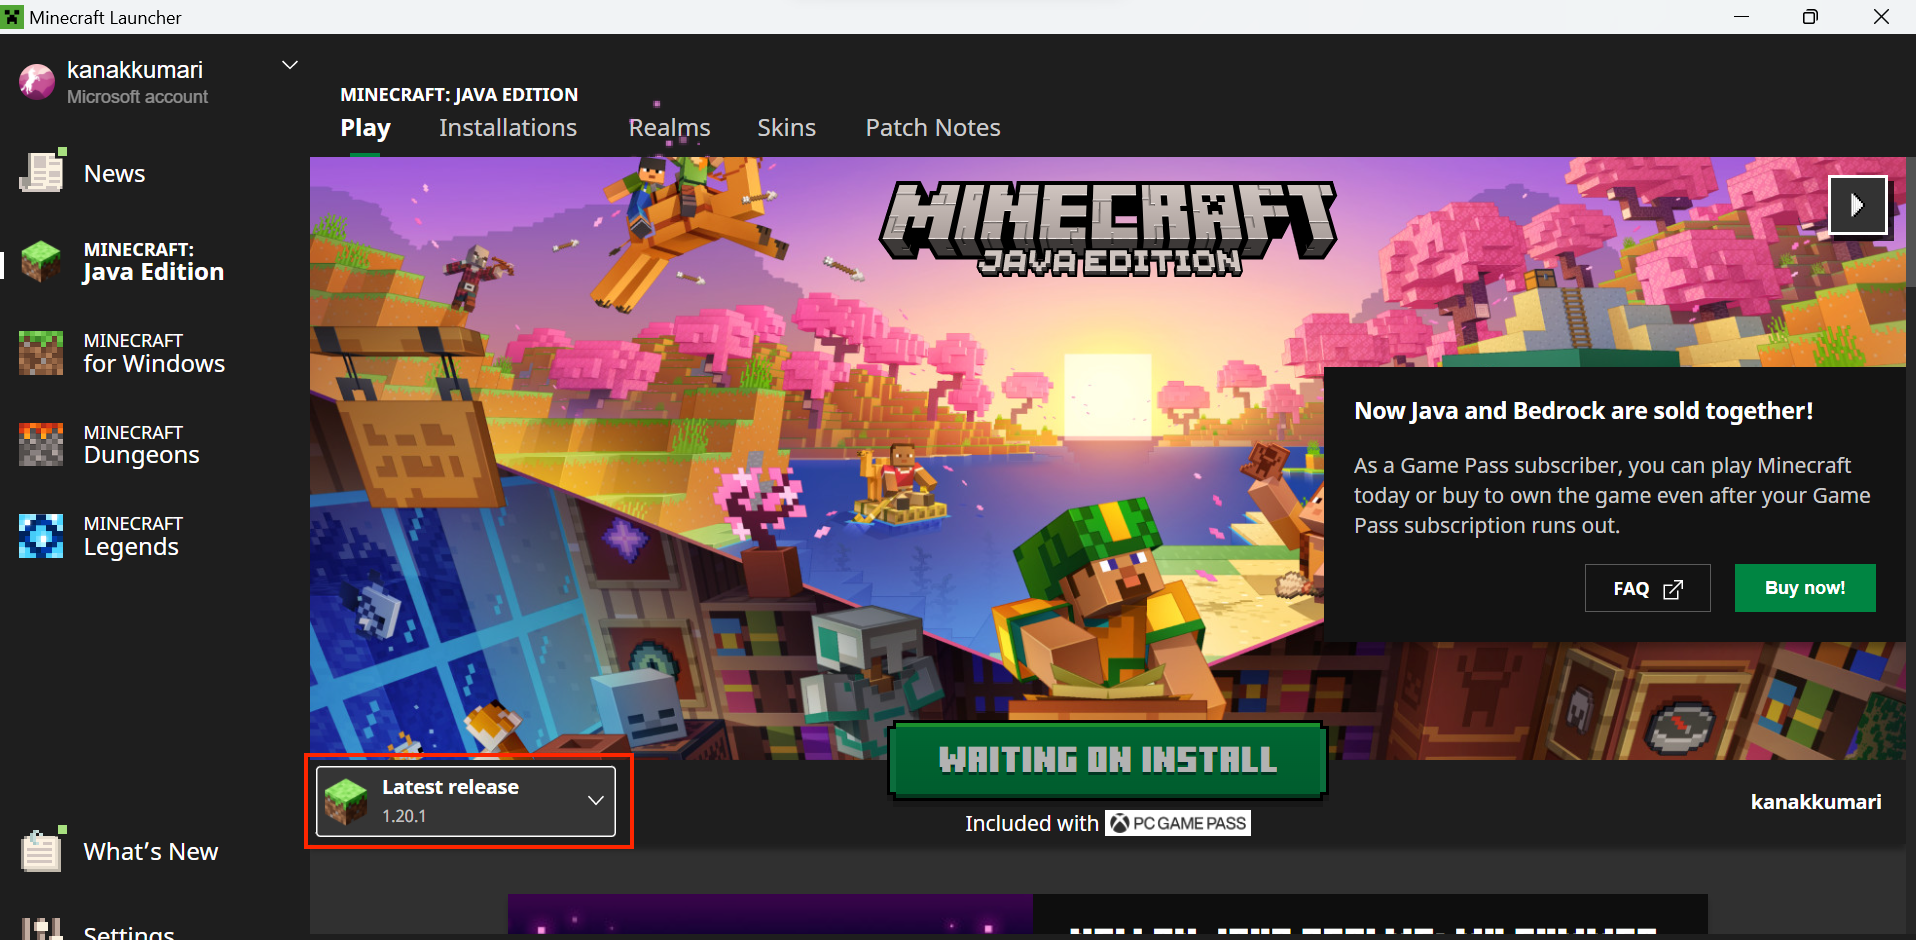The width and height of the screenshot is (1916, 940).
Task: Advance the banner carousel with the arrow
Action: [1857, 204]
